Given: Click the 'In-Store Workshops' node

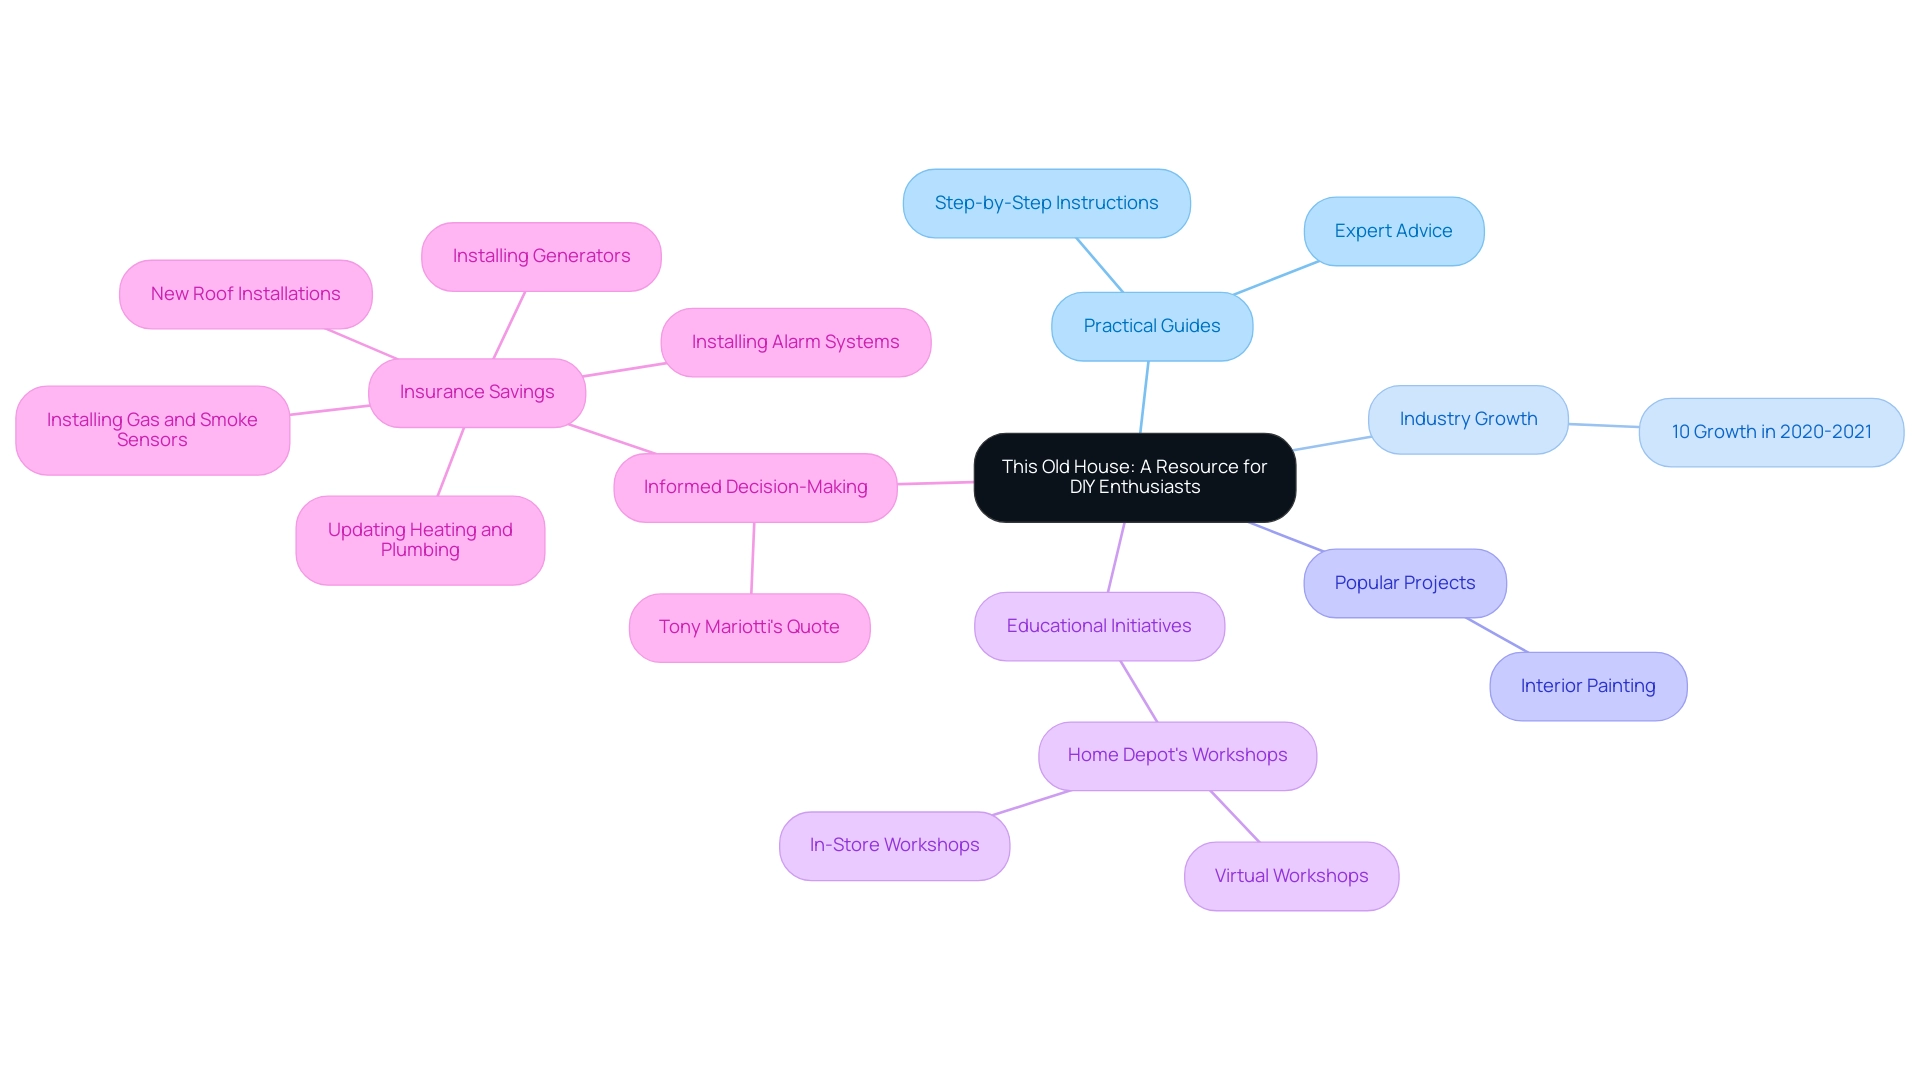Looking at the screenshot, I should (895, 844).
